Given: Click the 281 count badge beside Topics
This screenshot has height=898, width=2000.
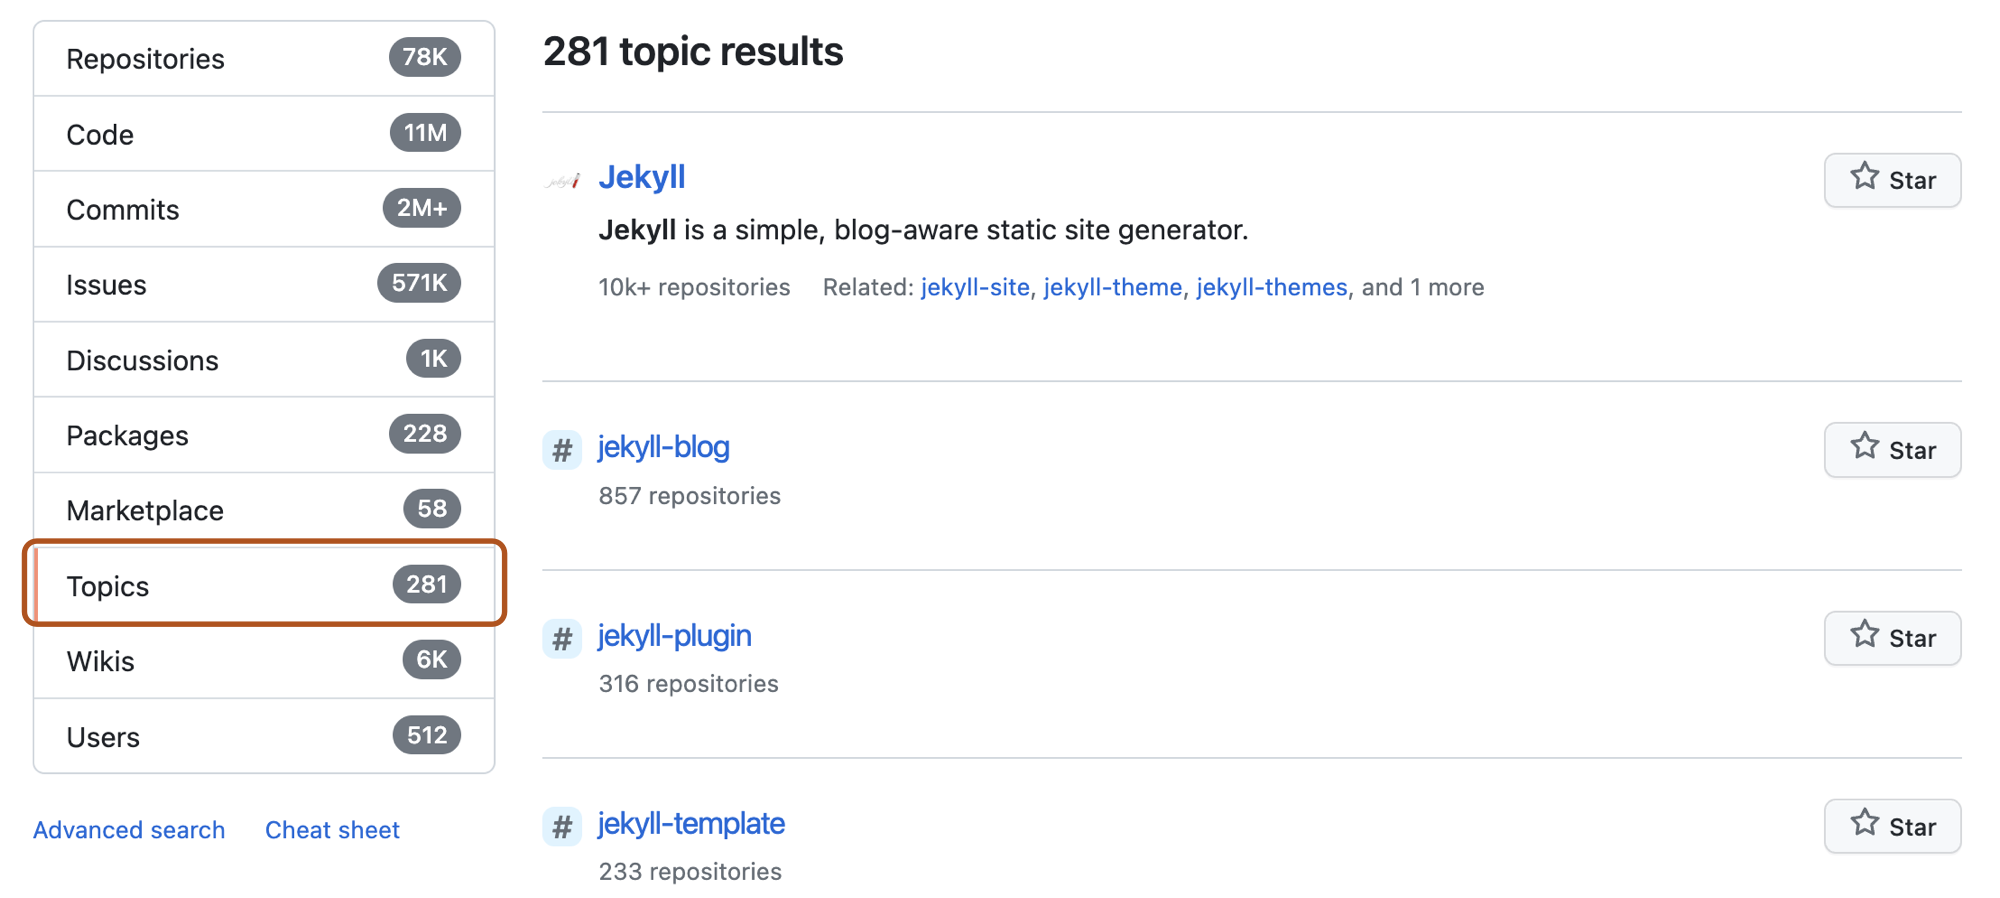Looking at the screenshot, I should pyautogui.click(x=426, y=585).
